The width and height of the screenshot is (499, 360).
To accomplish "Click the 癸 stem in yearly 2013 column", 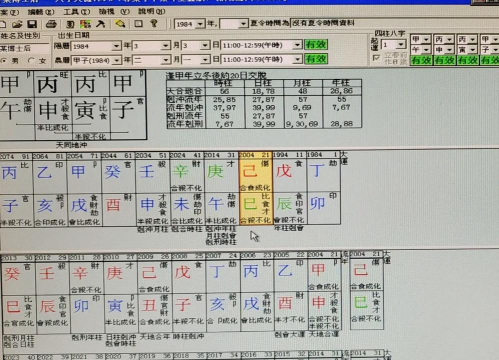I will pos(12,274).
